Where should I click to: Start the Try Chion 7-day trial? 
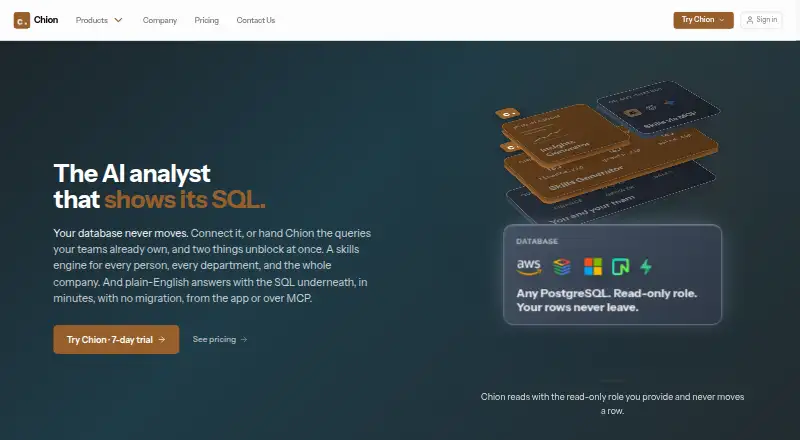116,339
